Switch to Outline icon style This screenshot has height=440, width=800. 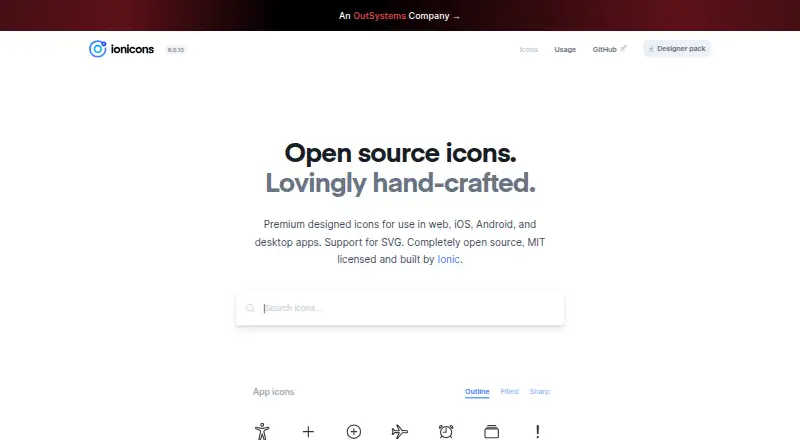pyautogui.click(x=477, y=392)
